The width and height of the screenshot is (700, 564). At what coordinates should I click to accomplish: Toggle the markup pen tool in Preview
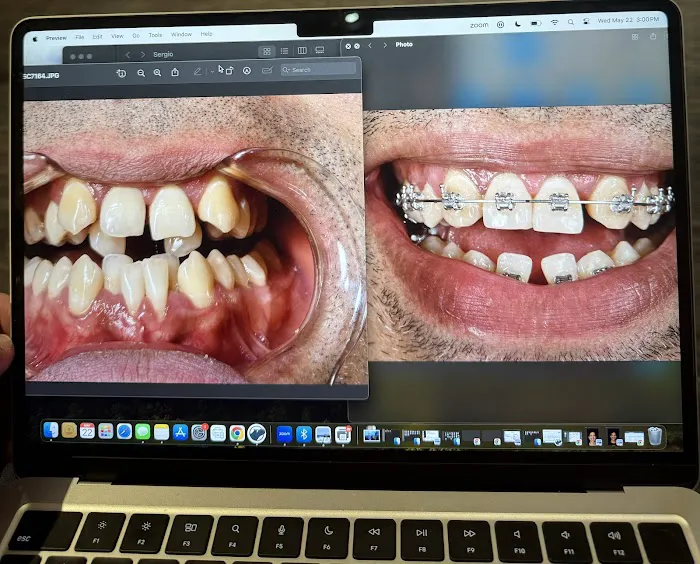tap(197, 71)
